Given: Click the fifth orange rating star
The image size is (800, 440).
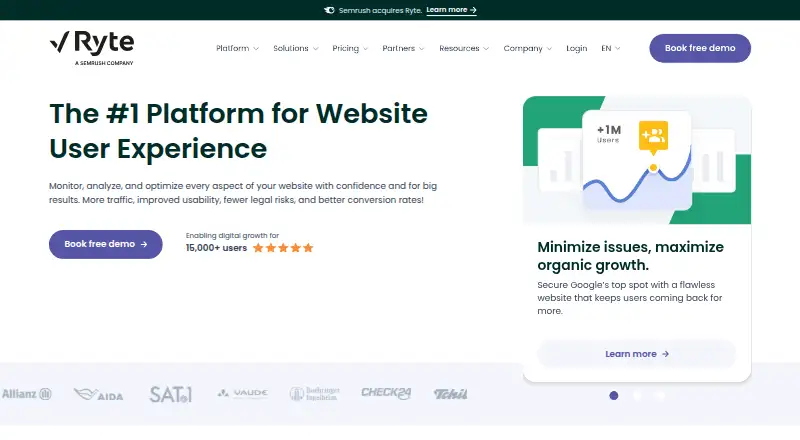Looking at the screenshot, I should click(308, 248).
